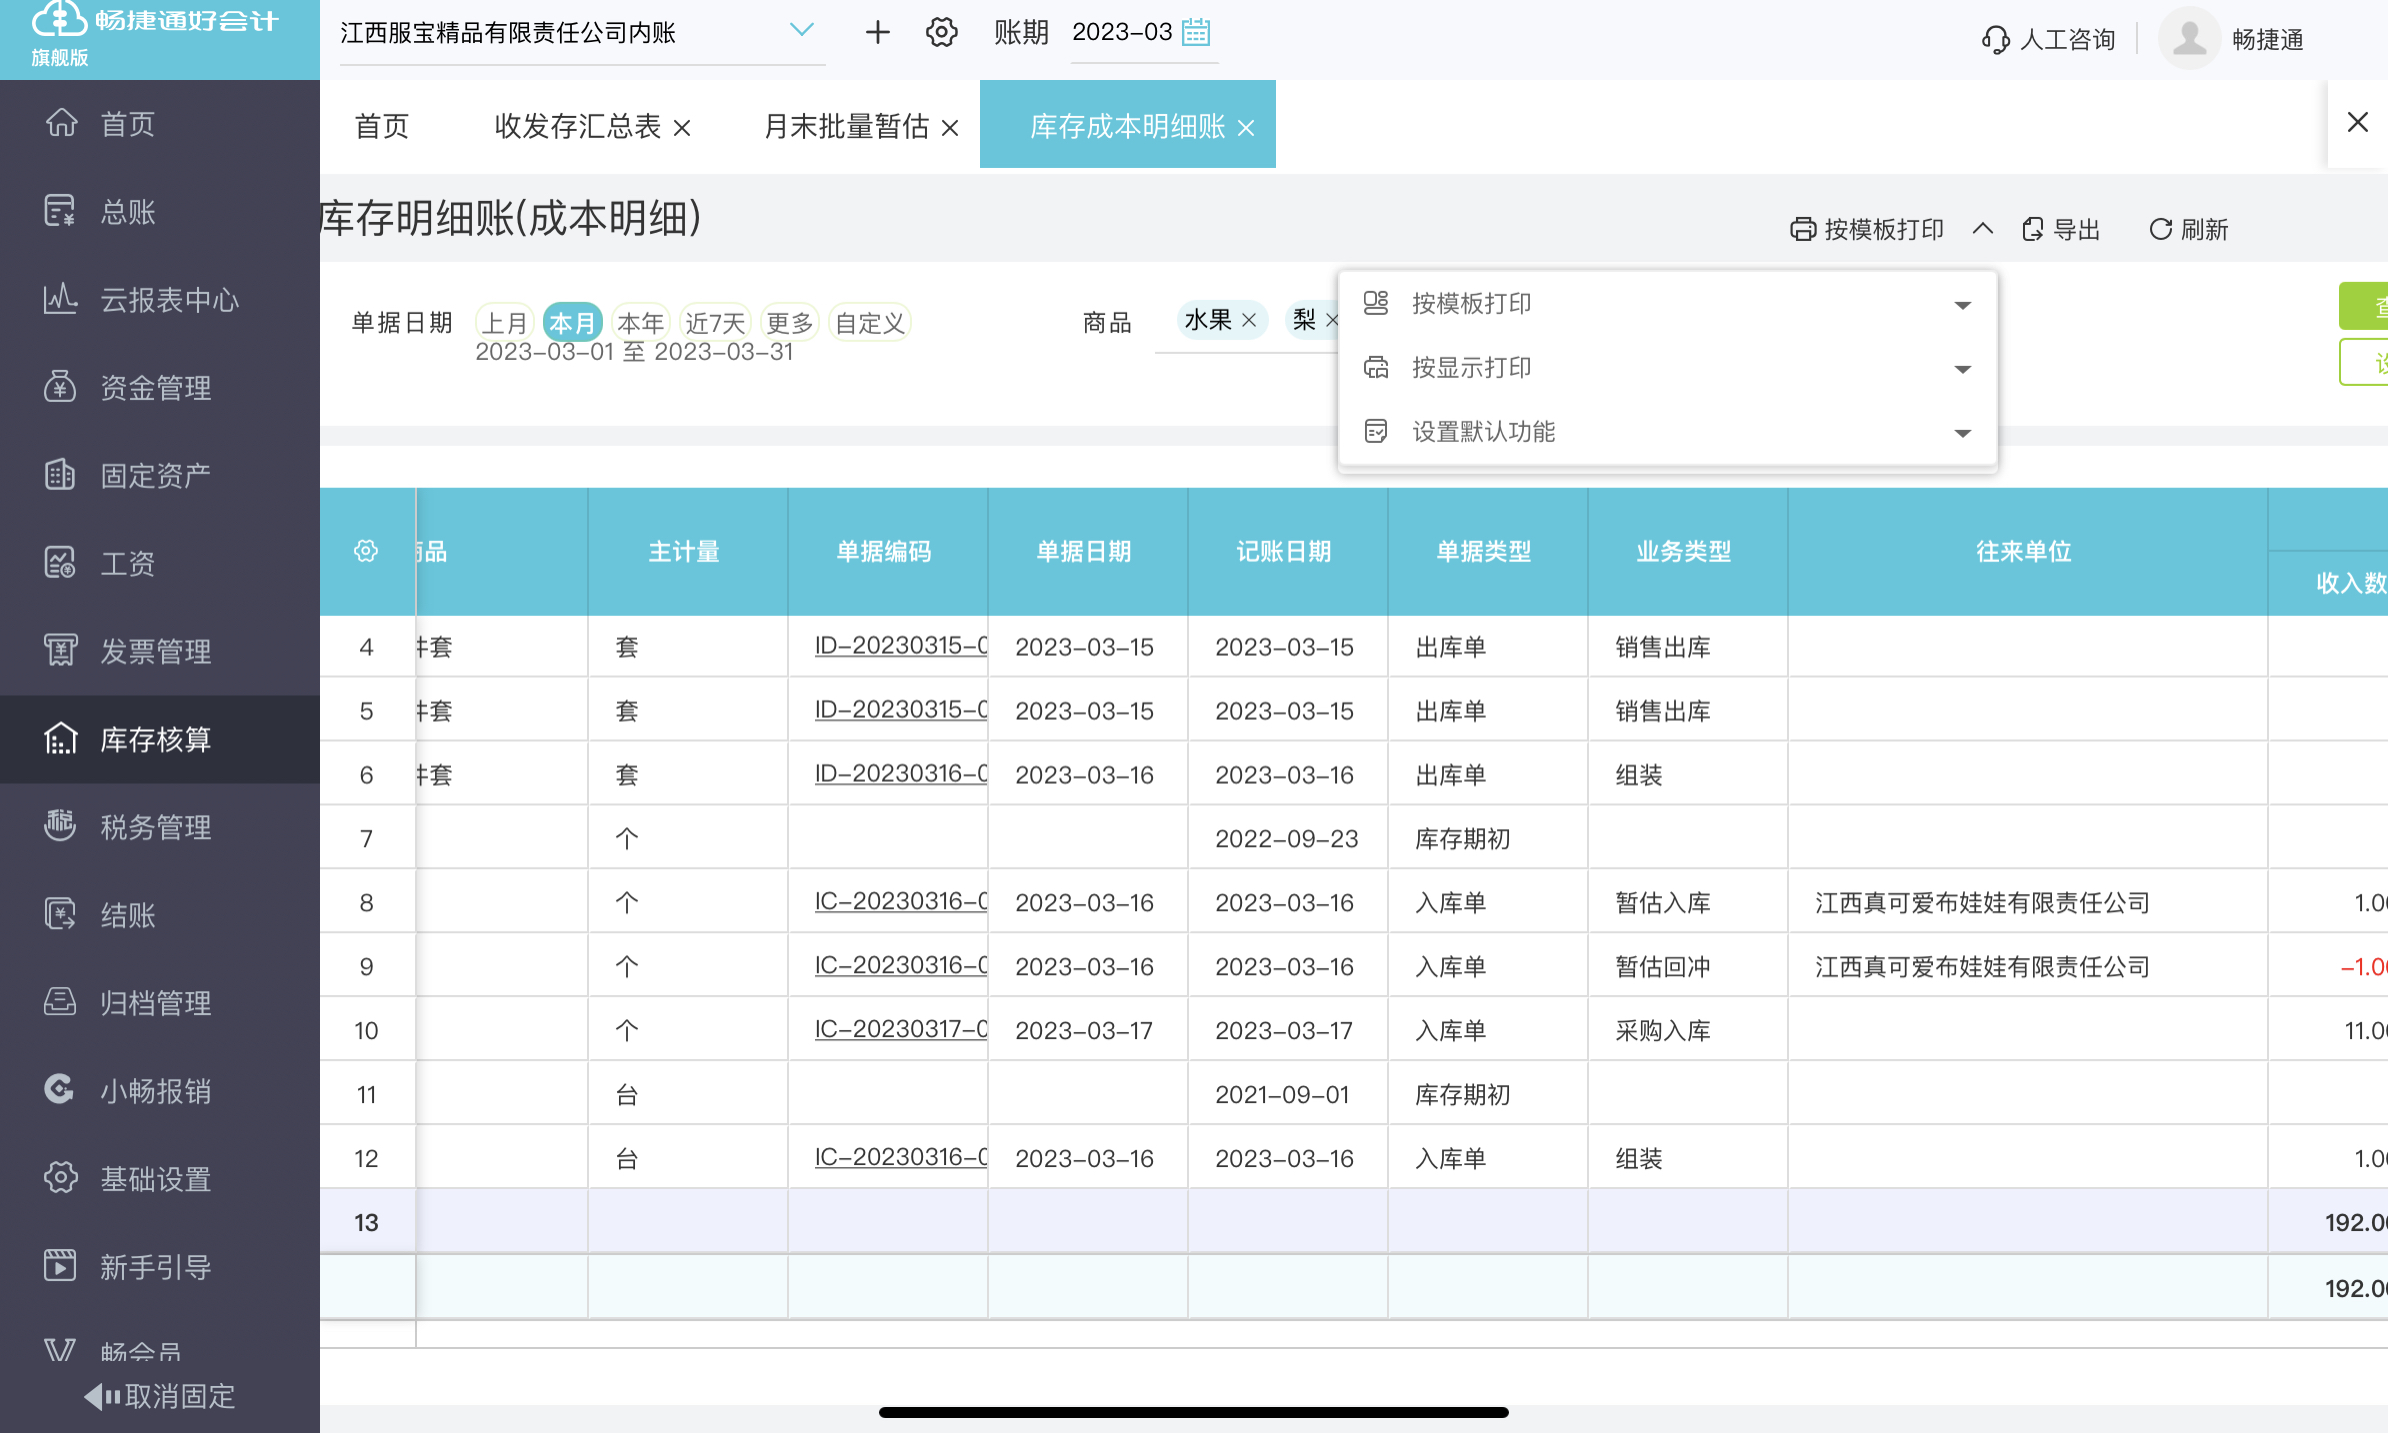Expand the 按显示打印 dropdown arrow
Viewport: 2388px width, 1433px height.
coord(1963,367)
